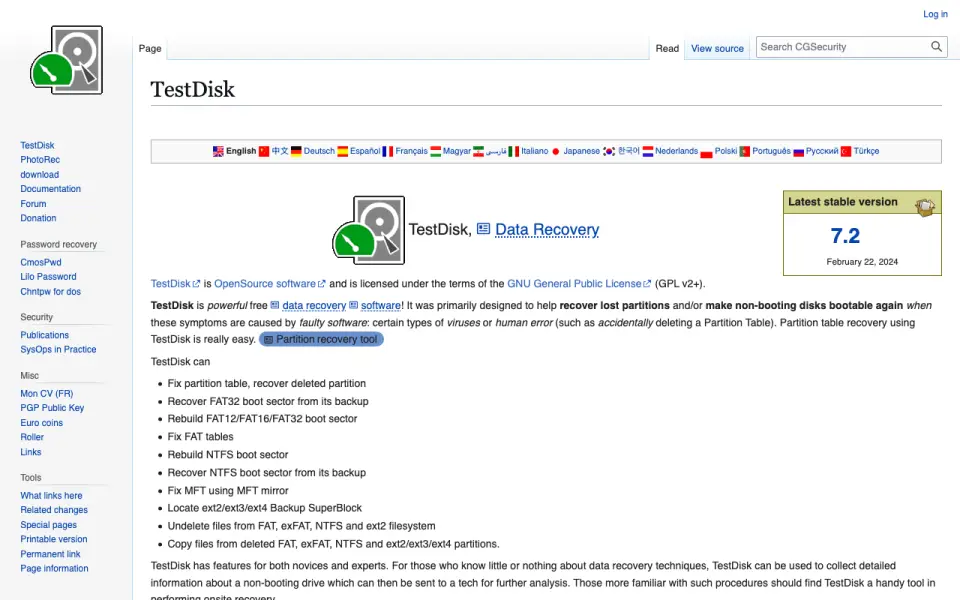
Task: Visit the Forum sidebar link
Action: pos(33,204)
